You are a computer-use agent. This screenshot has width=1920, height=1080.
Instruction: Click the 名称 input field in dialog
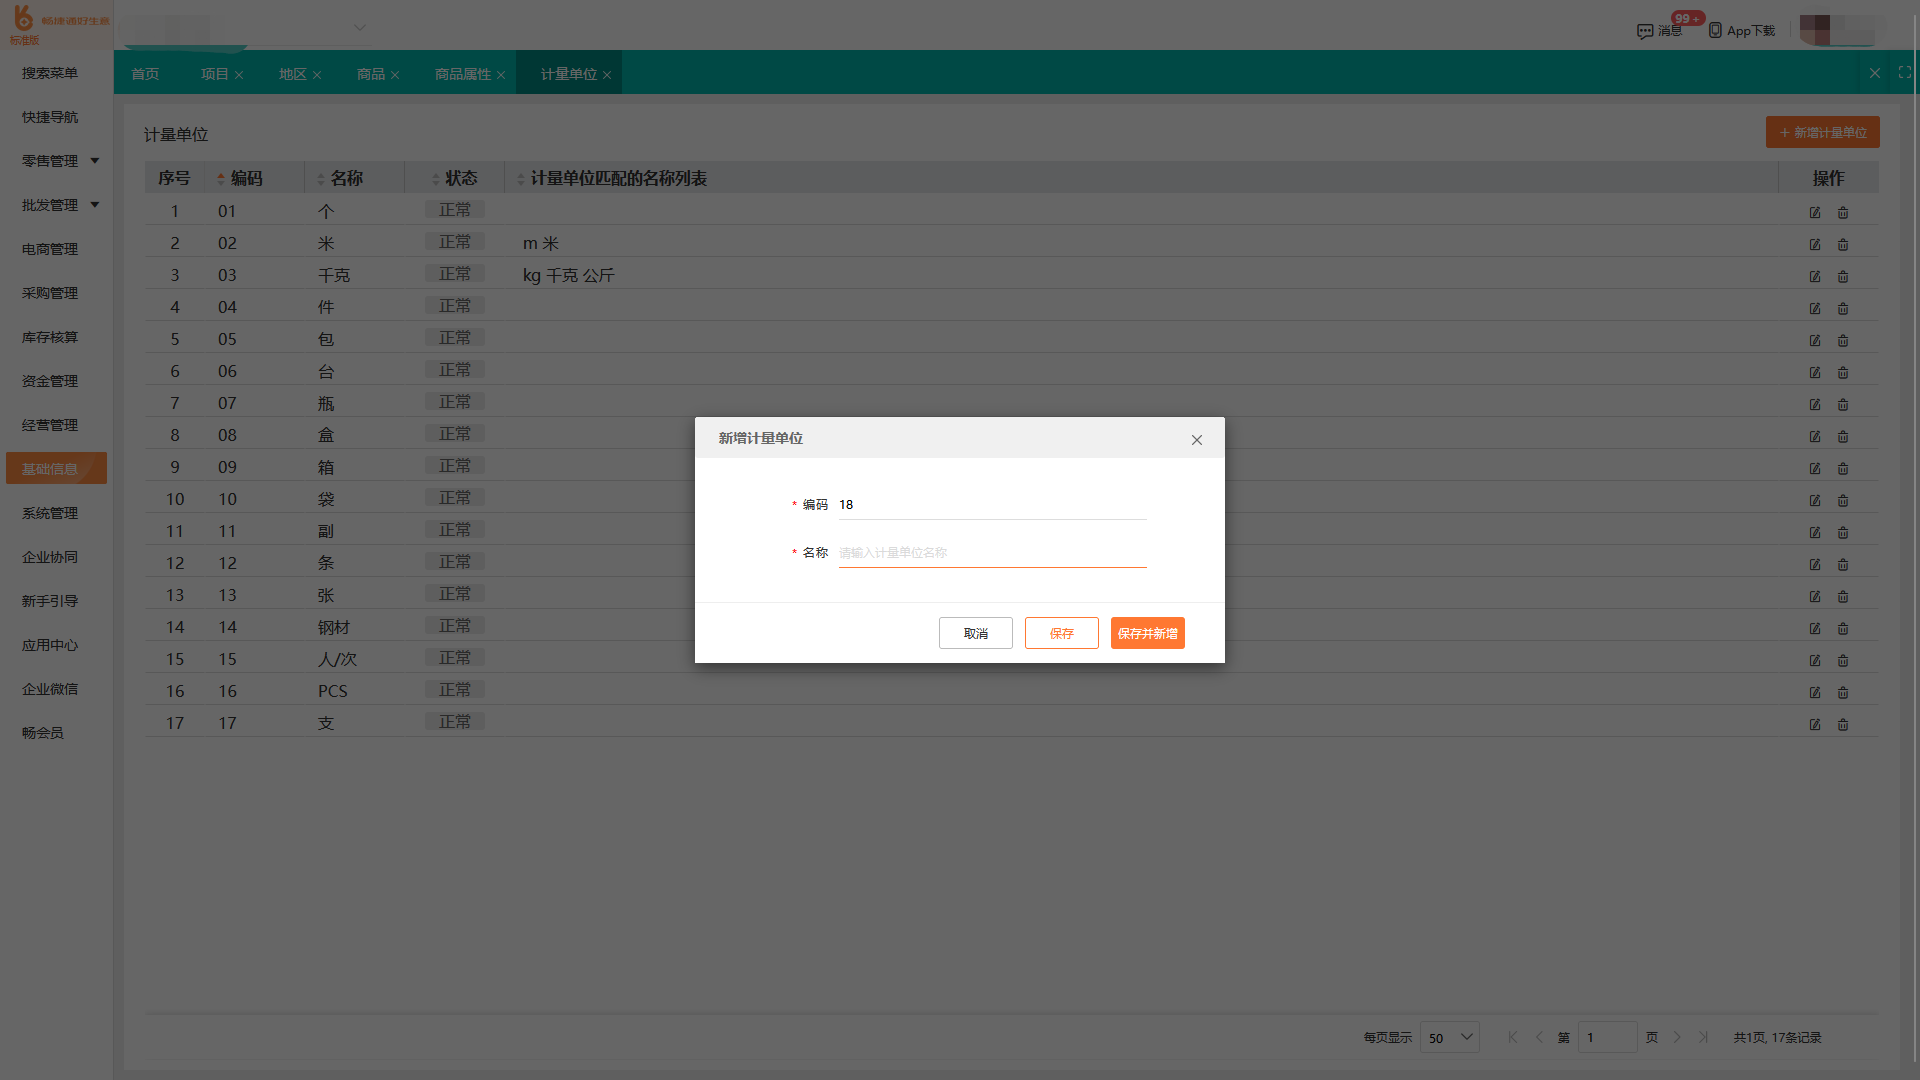click(x=992, y=551)
